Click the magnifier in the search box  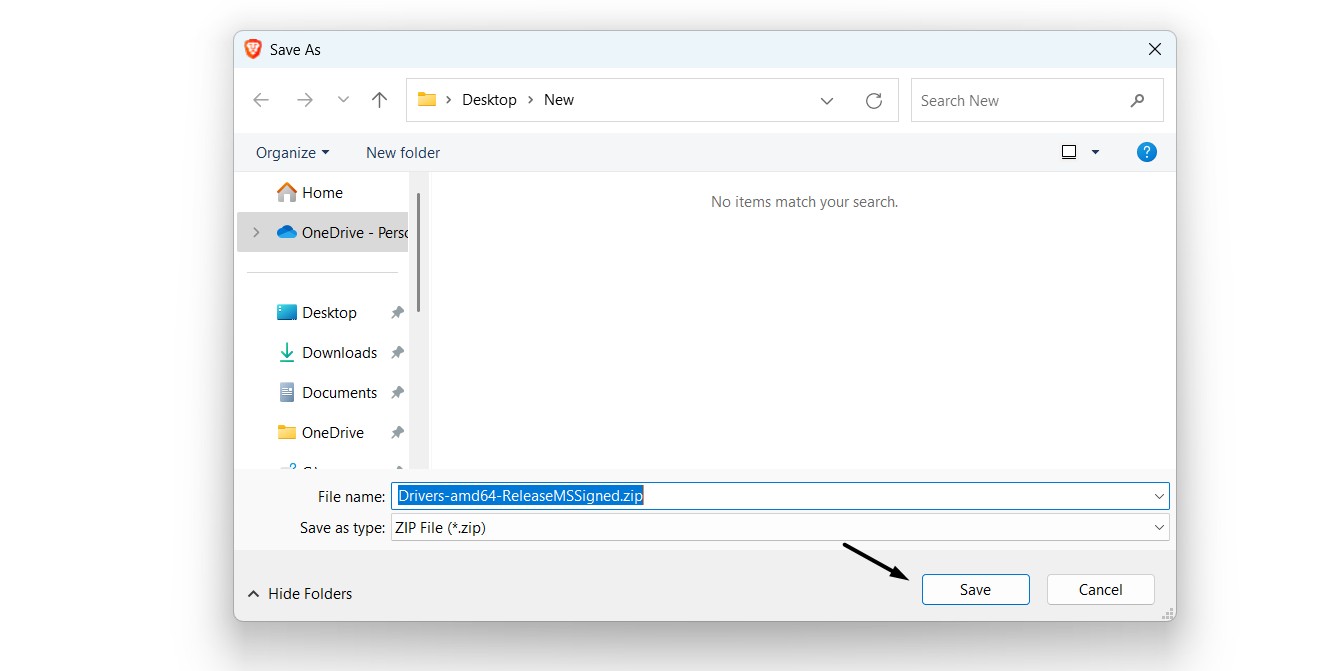[1137, 100]
